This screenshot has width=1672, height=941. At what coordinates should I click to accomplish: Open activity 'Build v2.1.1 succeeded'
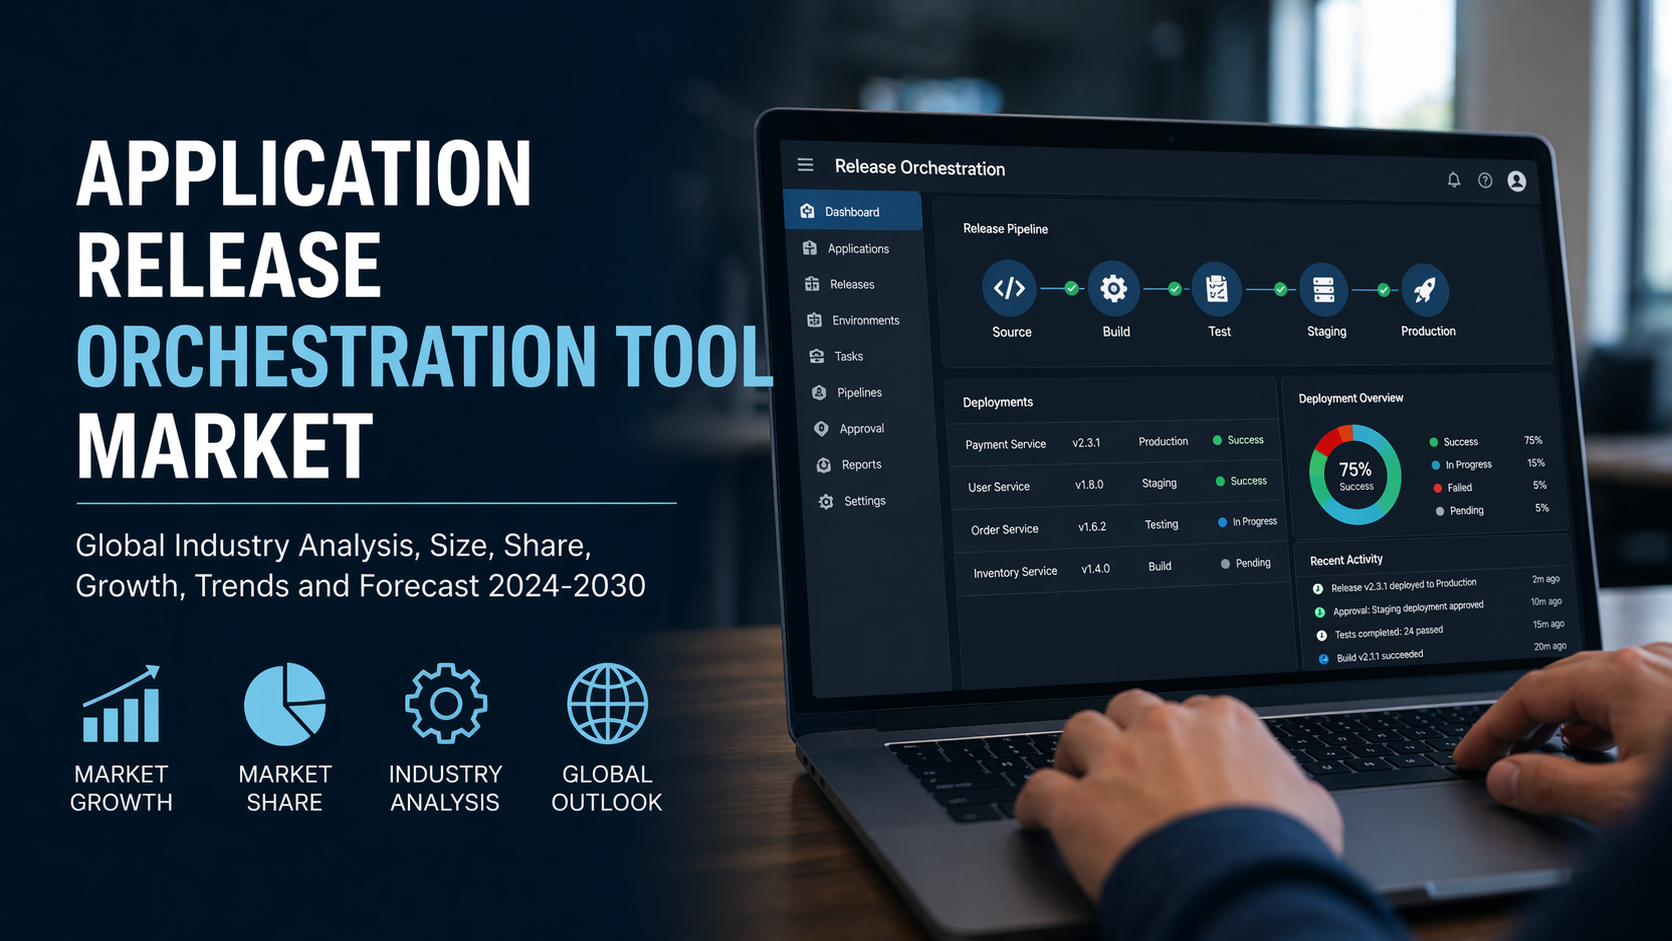pos(1379,656)
